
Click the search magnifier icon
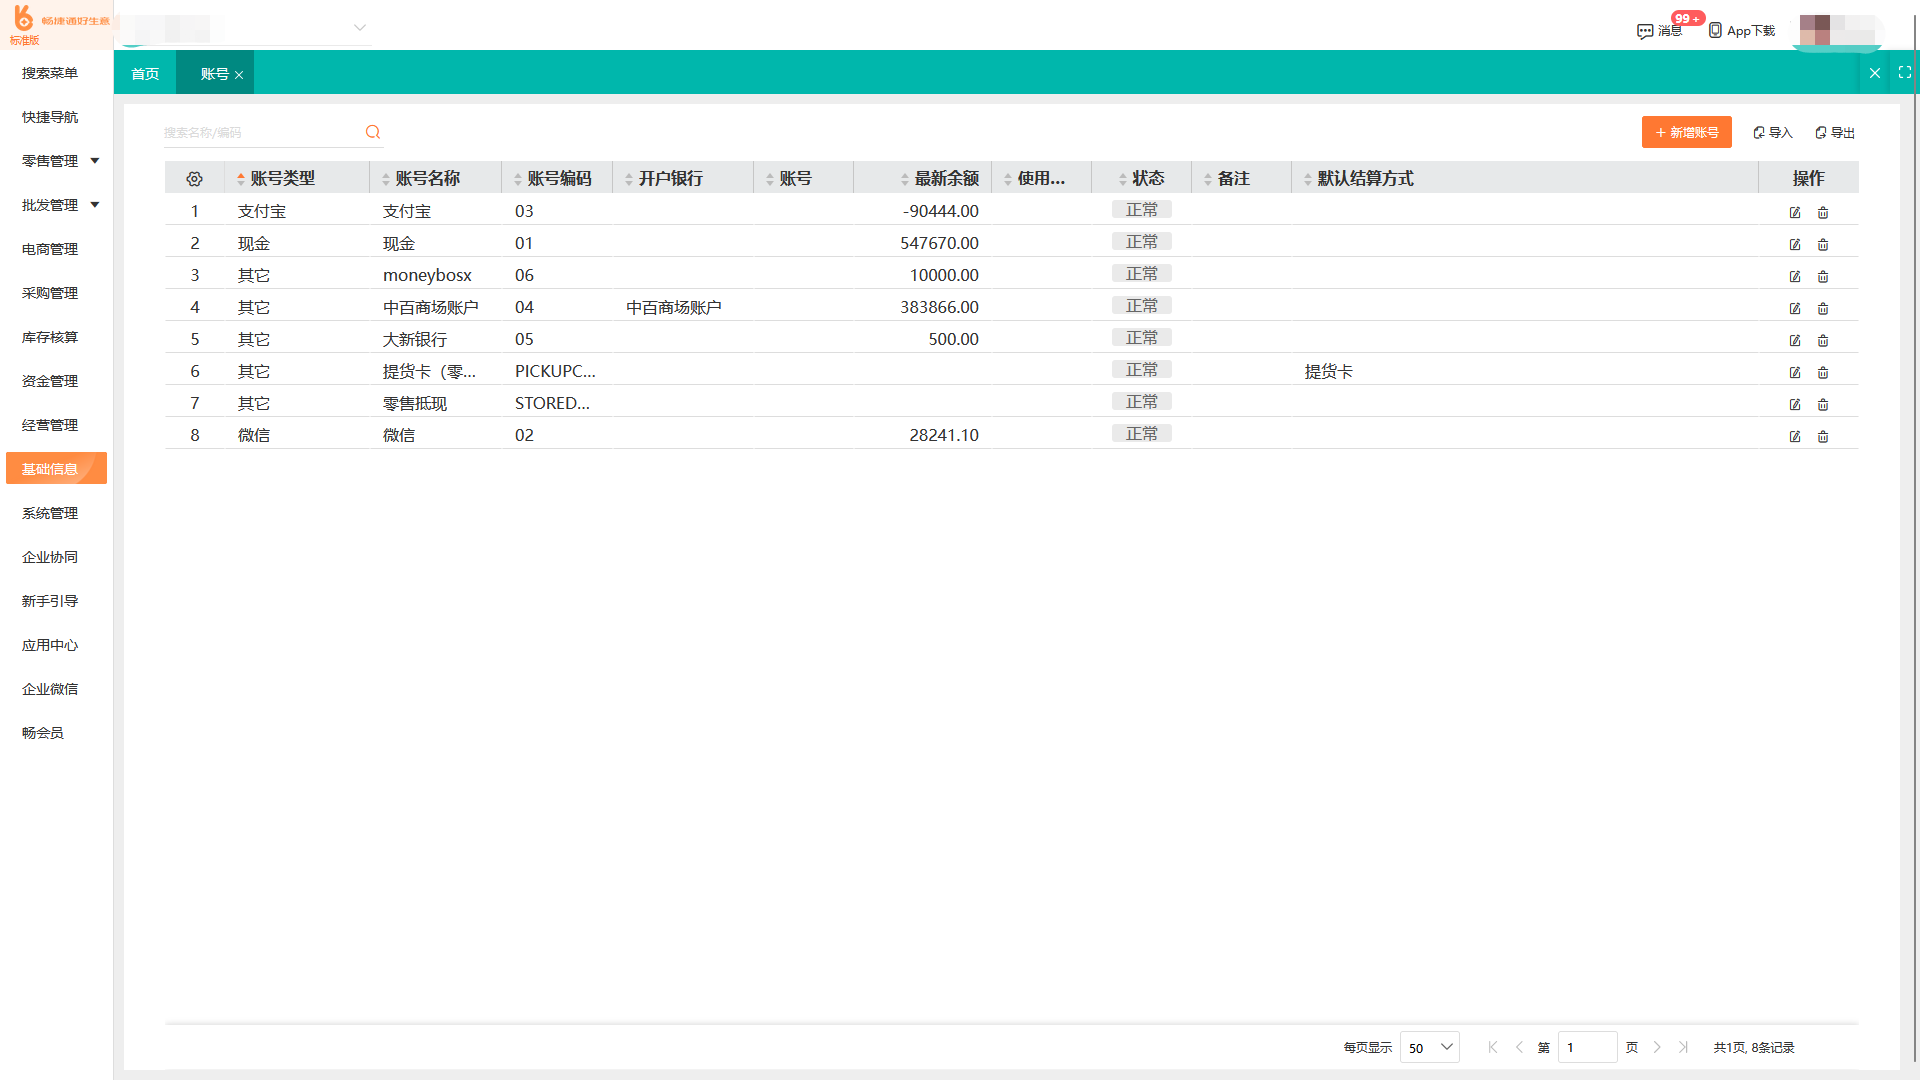coord(375,132)
